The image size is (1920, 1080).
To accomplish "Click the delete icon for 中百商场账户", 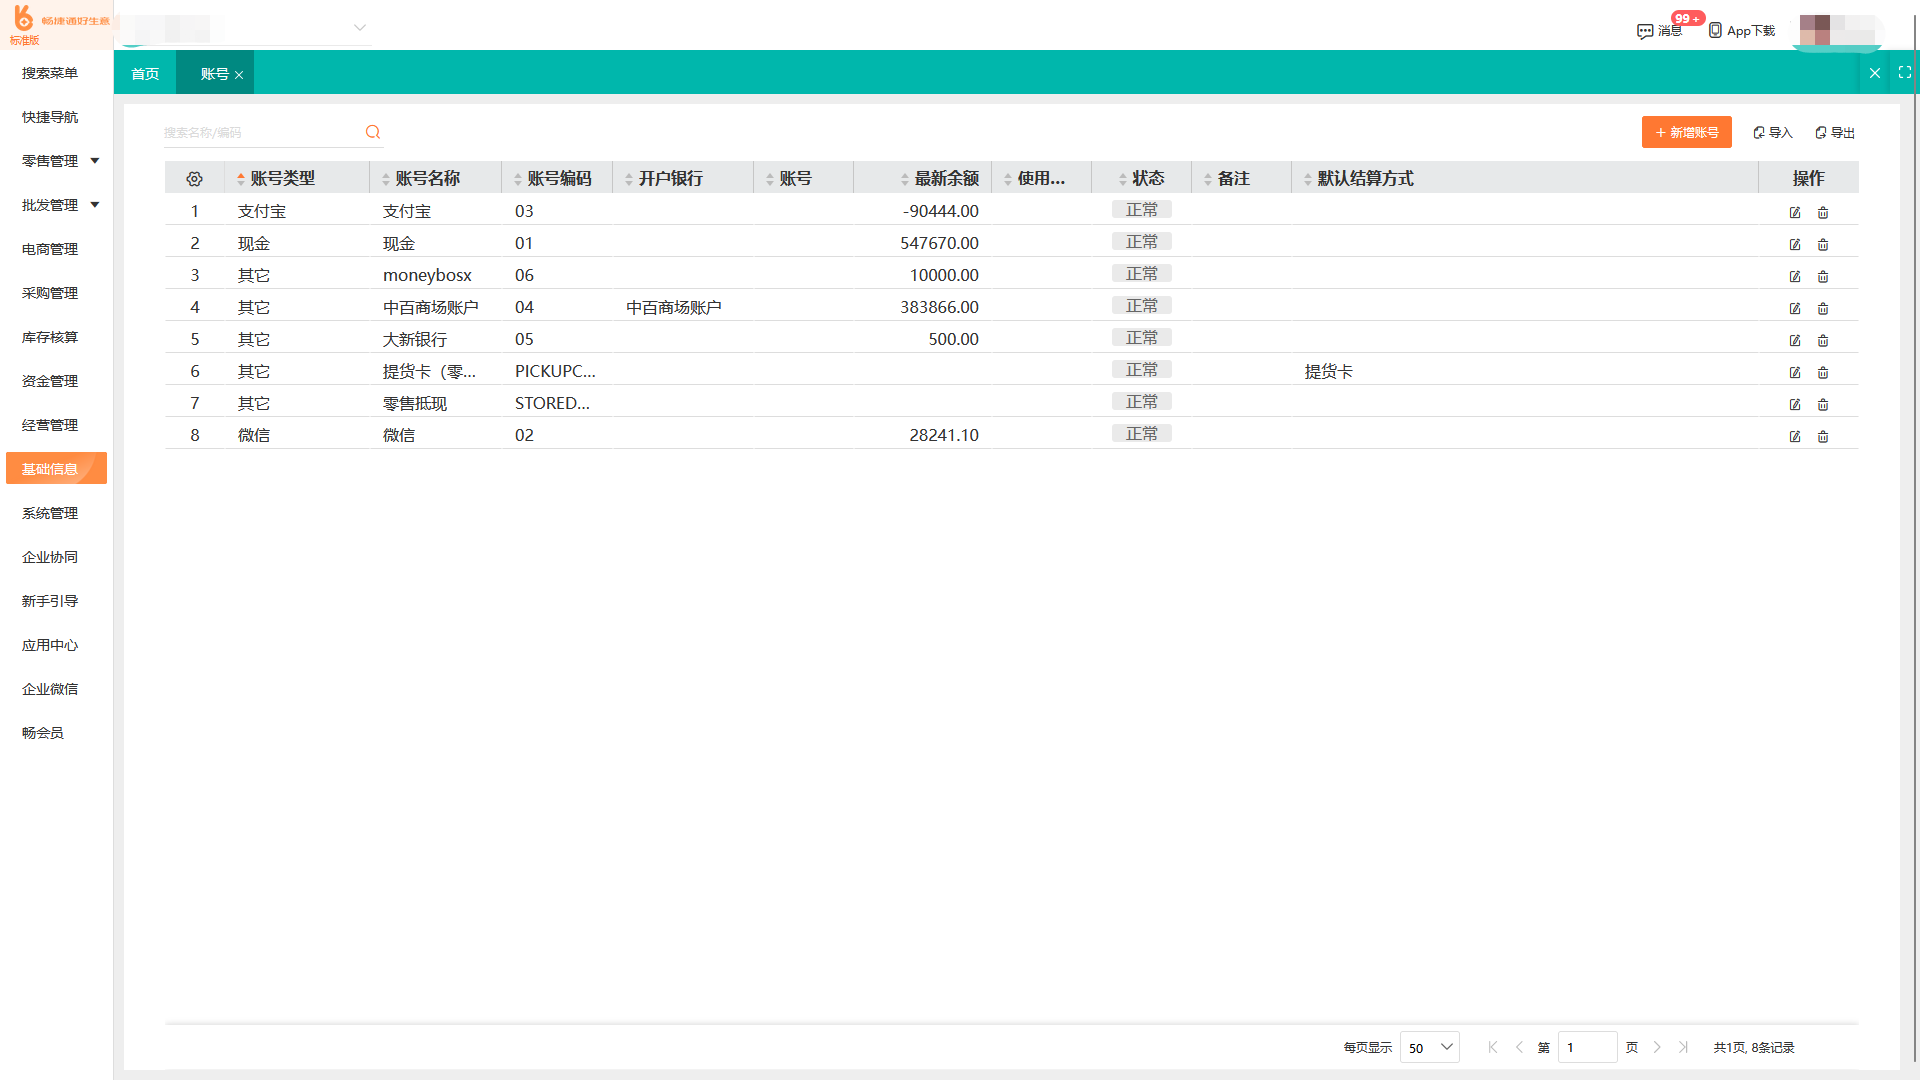I will pyautogui.click(x=1824, y=306).
